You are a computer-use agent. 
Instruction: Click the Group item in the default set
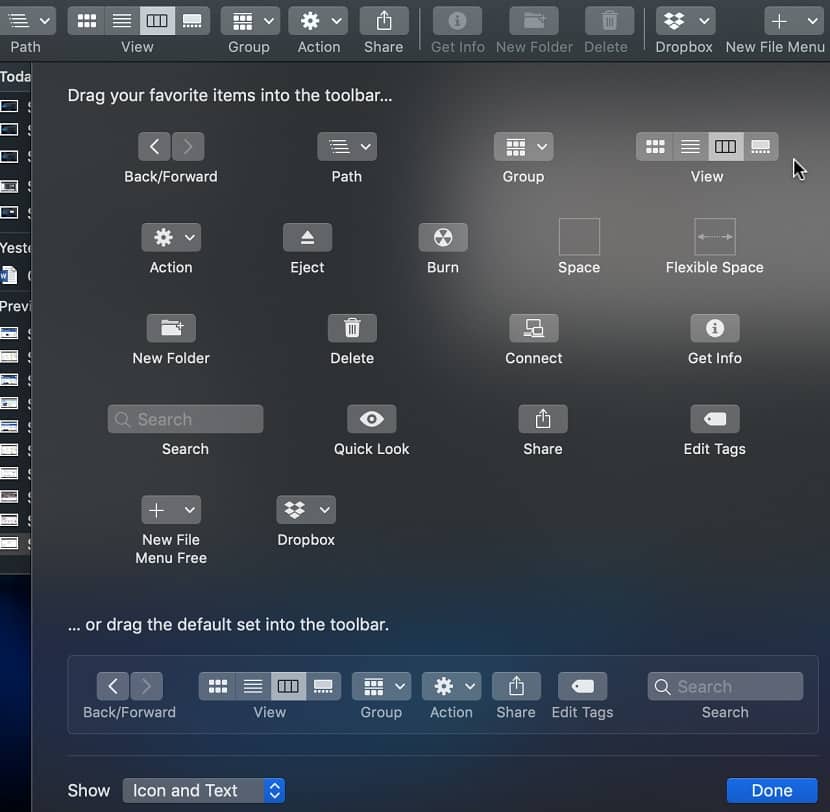click(x=382, y=687)
